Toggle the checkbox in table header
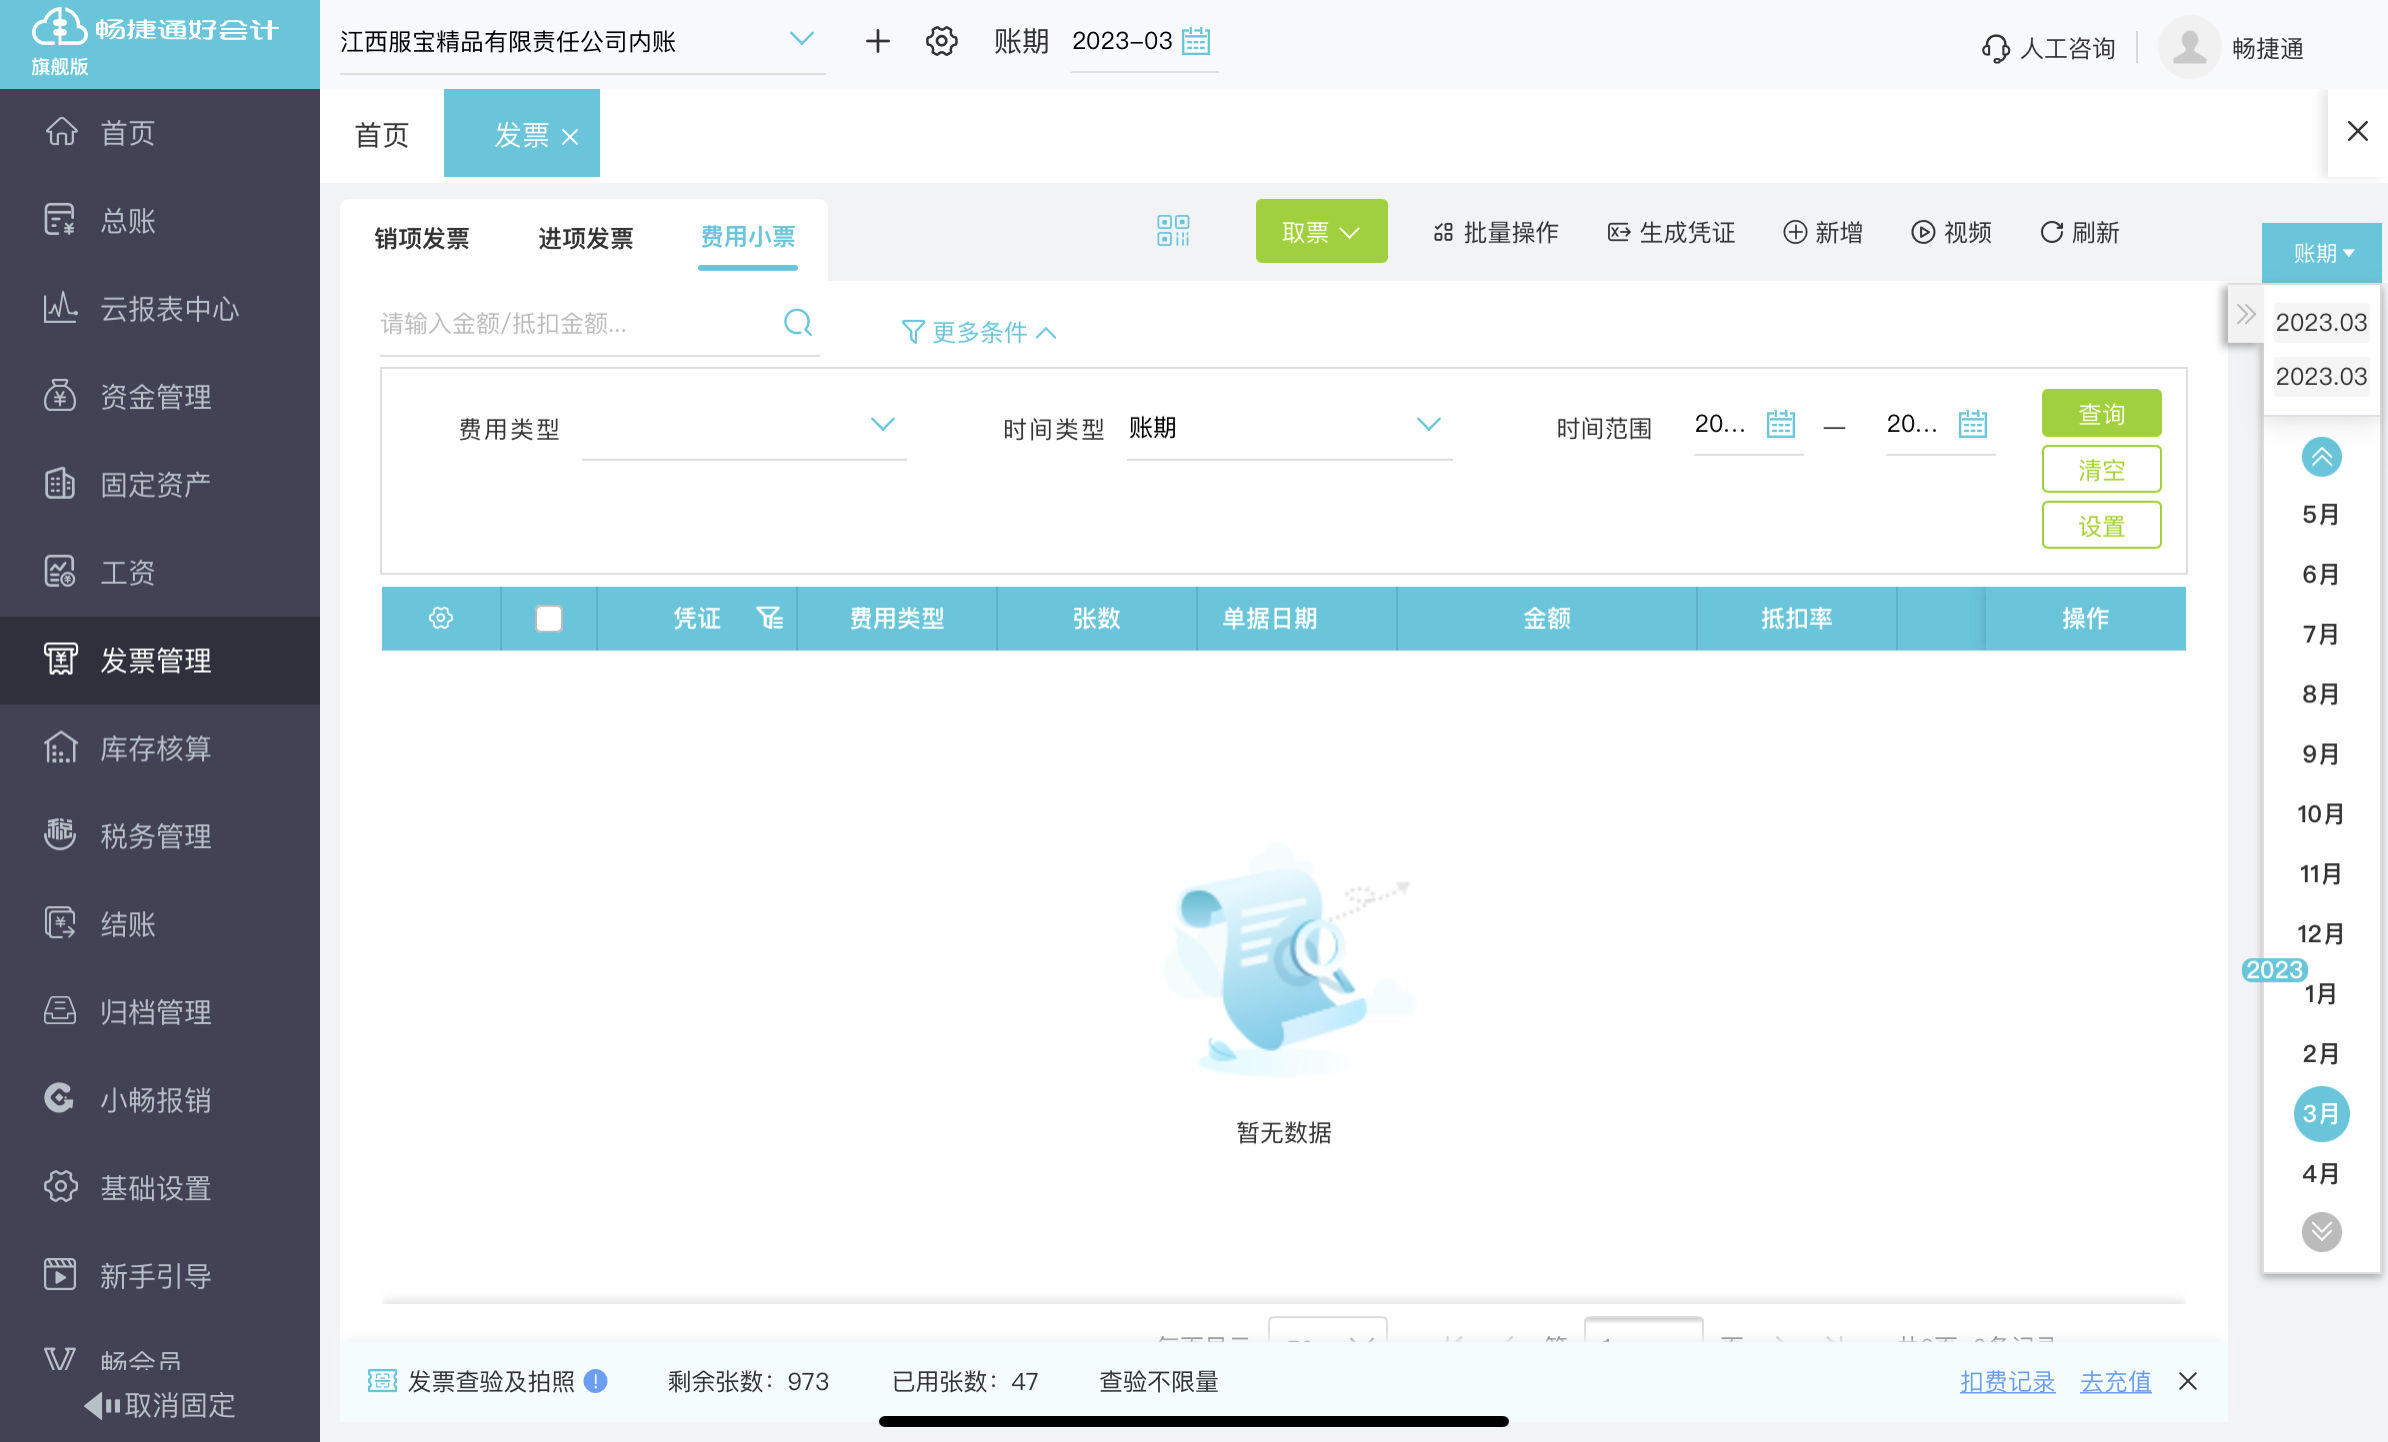This screenshot has width=2388, height=1442. (x=548, y=618)
